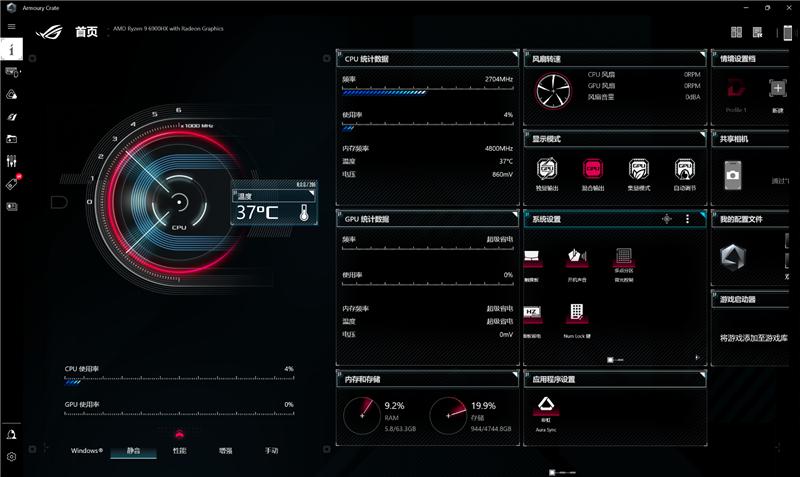
Task: Select the 手动 operating mode
Action: (270, 451)
